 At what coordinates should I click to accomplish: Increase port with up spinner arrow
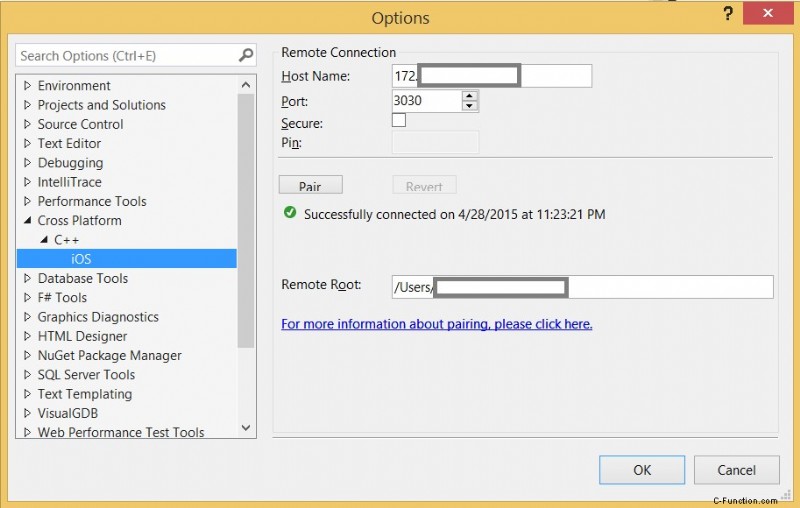(x=470, y=95)
